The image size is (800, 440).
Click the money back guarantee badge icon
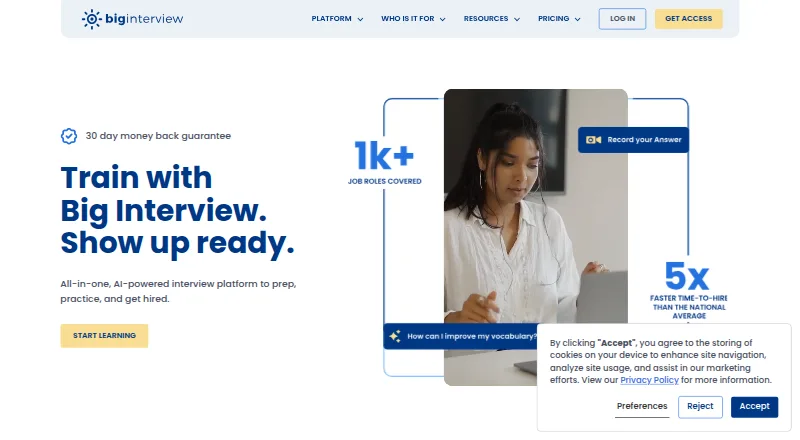pyautogui.click(x=69, y=136)
